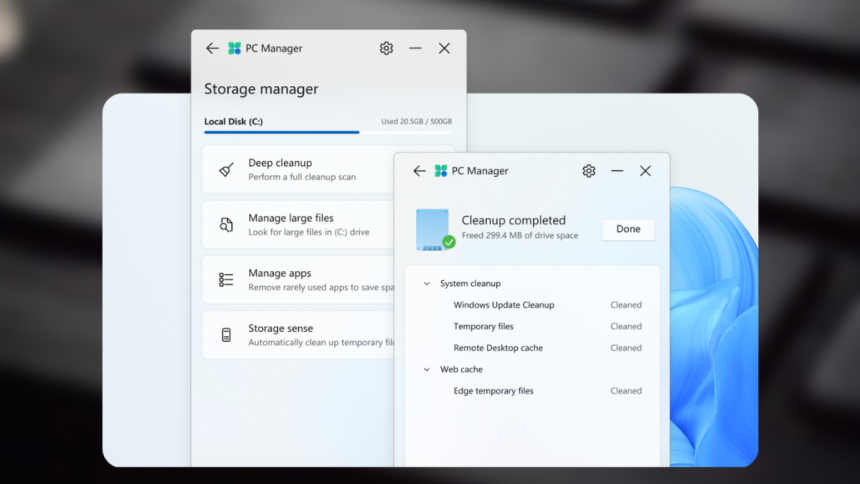Open settings gear in Cleanup completed window
The image size is (860, 484).
pyautogui.click(x=589, y=171)
